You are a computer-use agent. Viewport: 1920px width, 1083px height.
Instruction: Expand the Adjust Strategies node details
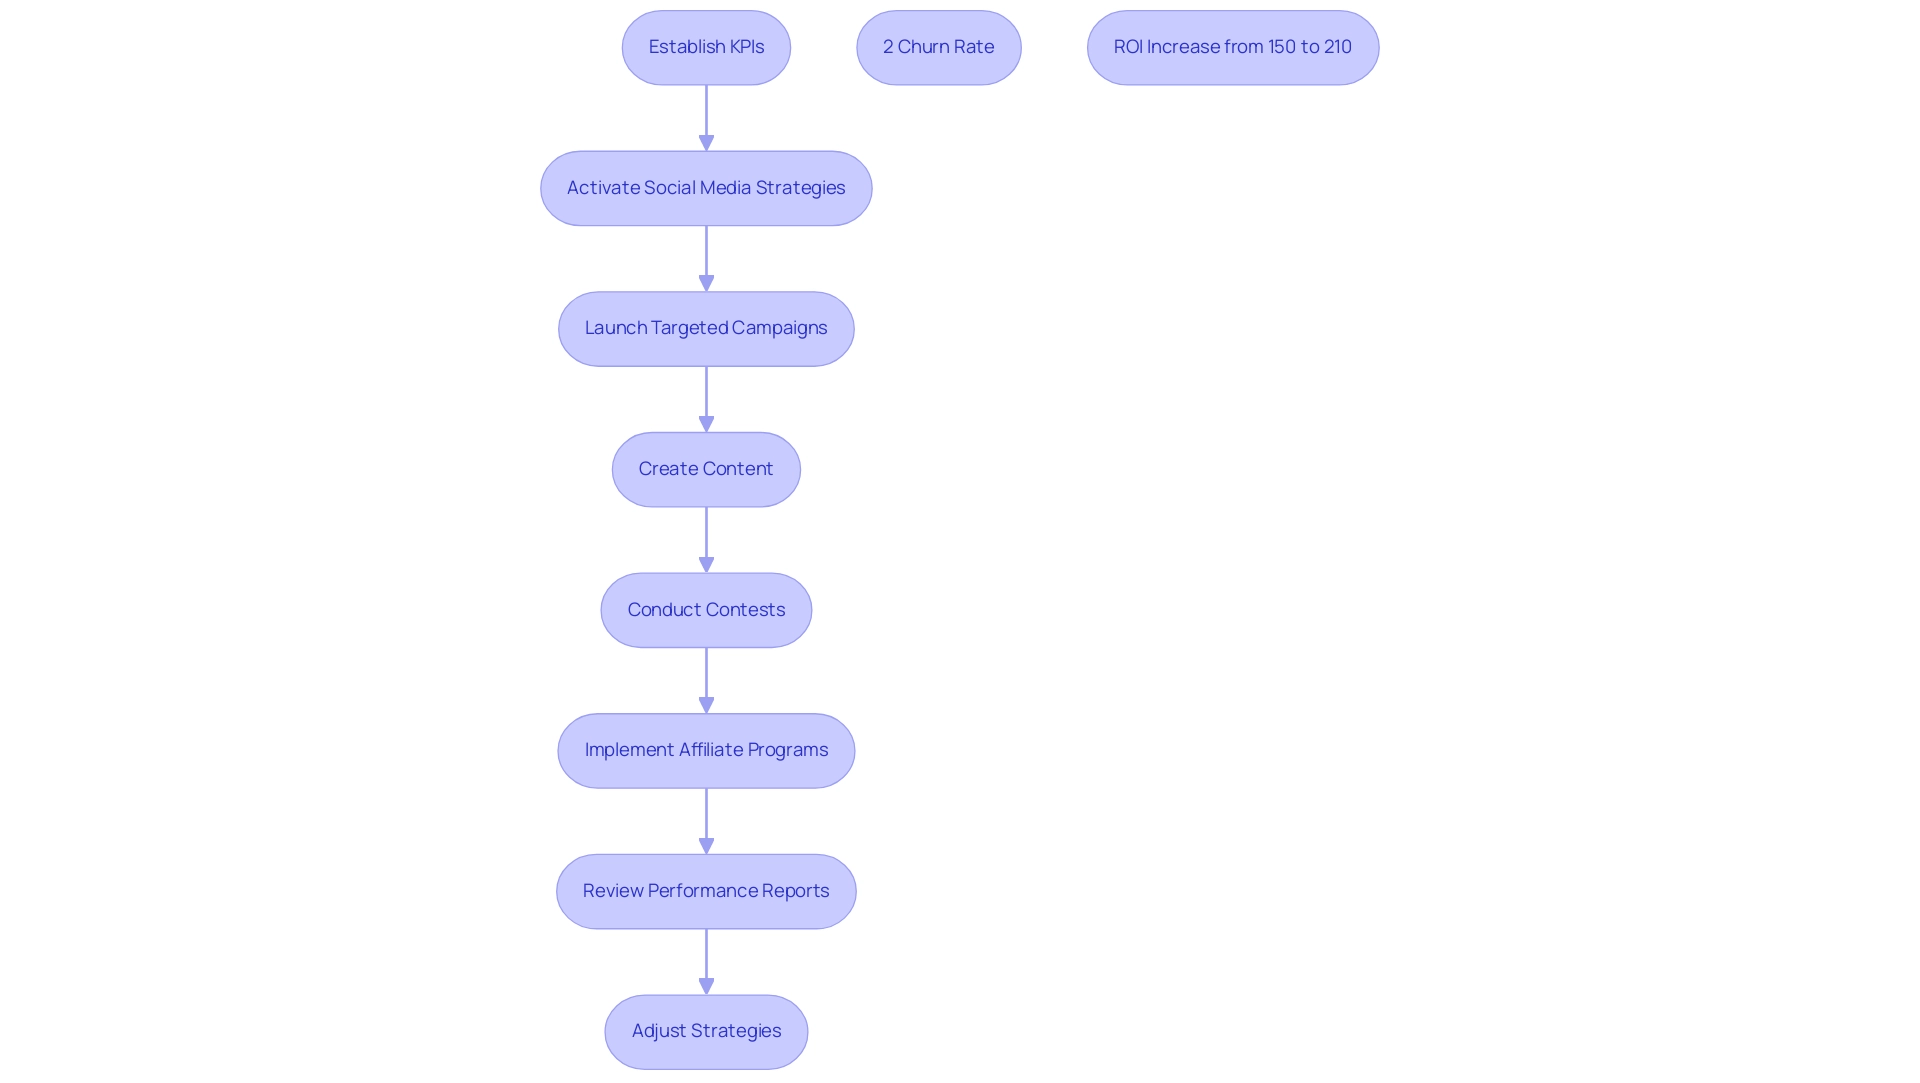pos(705,1030)
